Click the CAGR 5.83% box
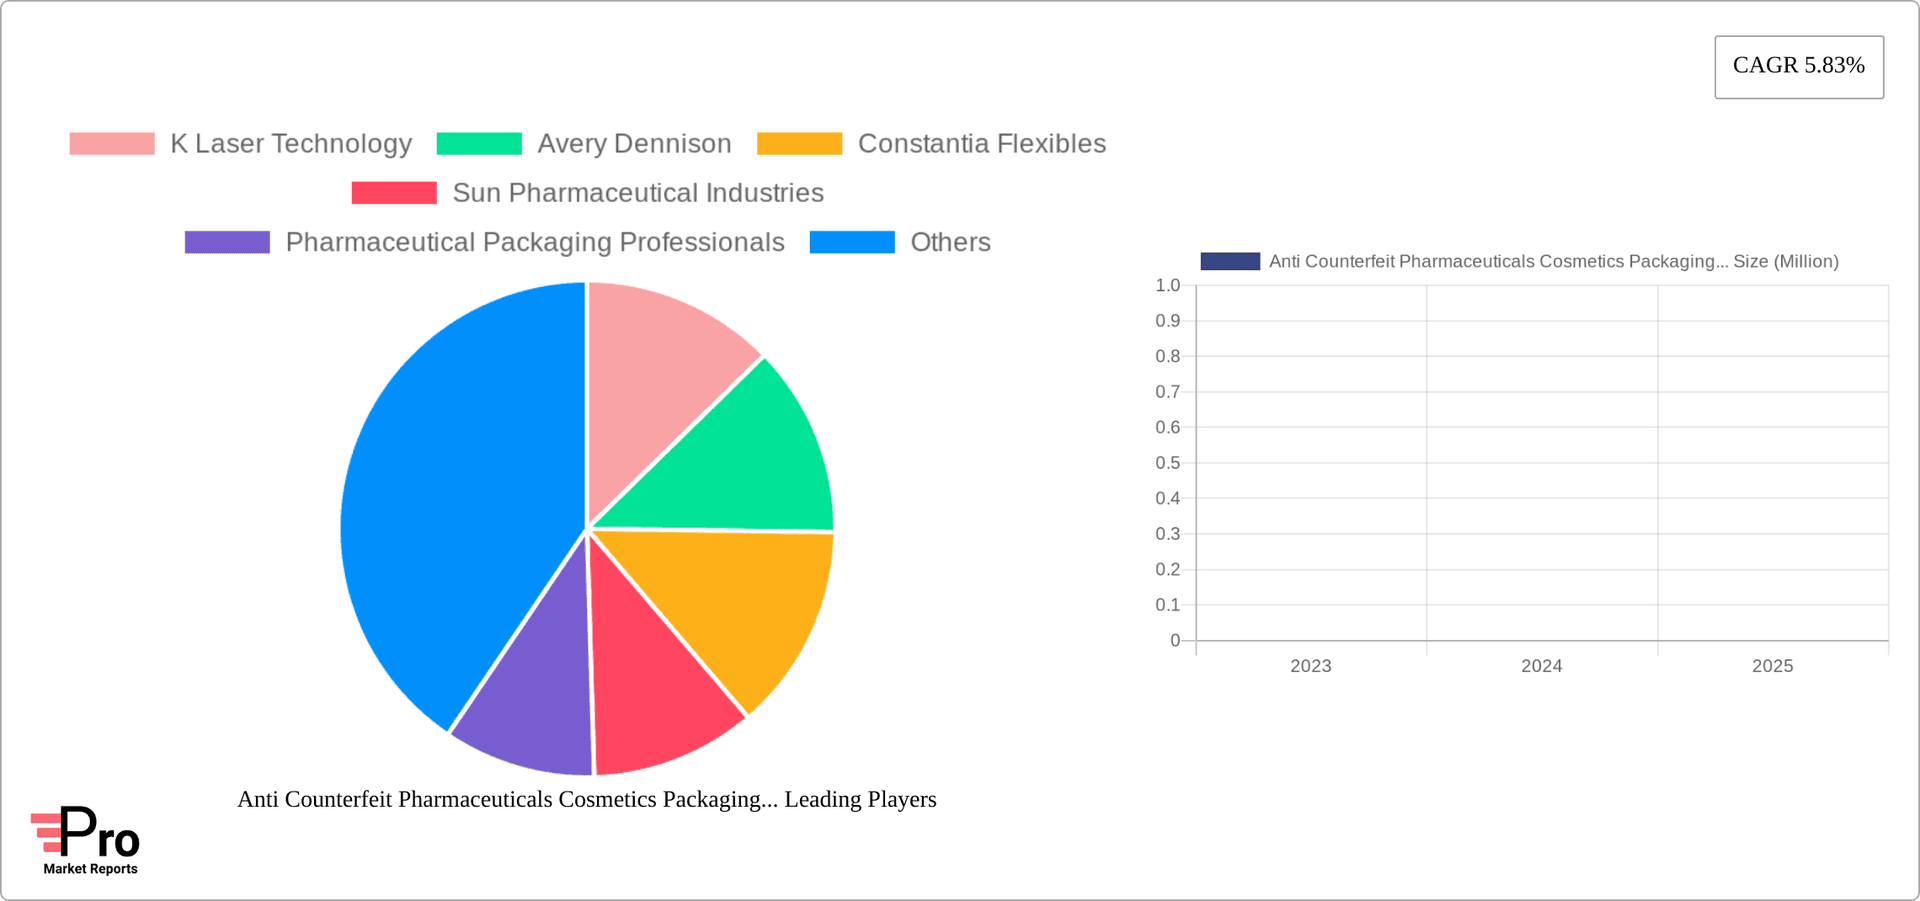The image size is (1920, 901). pos(1798,66)
